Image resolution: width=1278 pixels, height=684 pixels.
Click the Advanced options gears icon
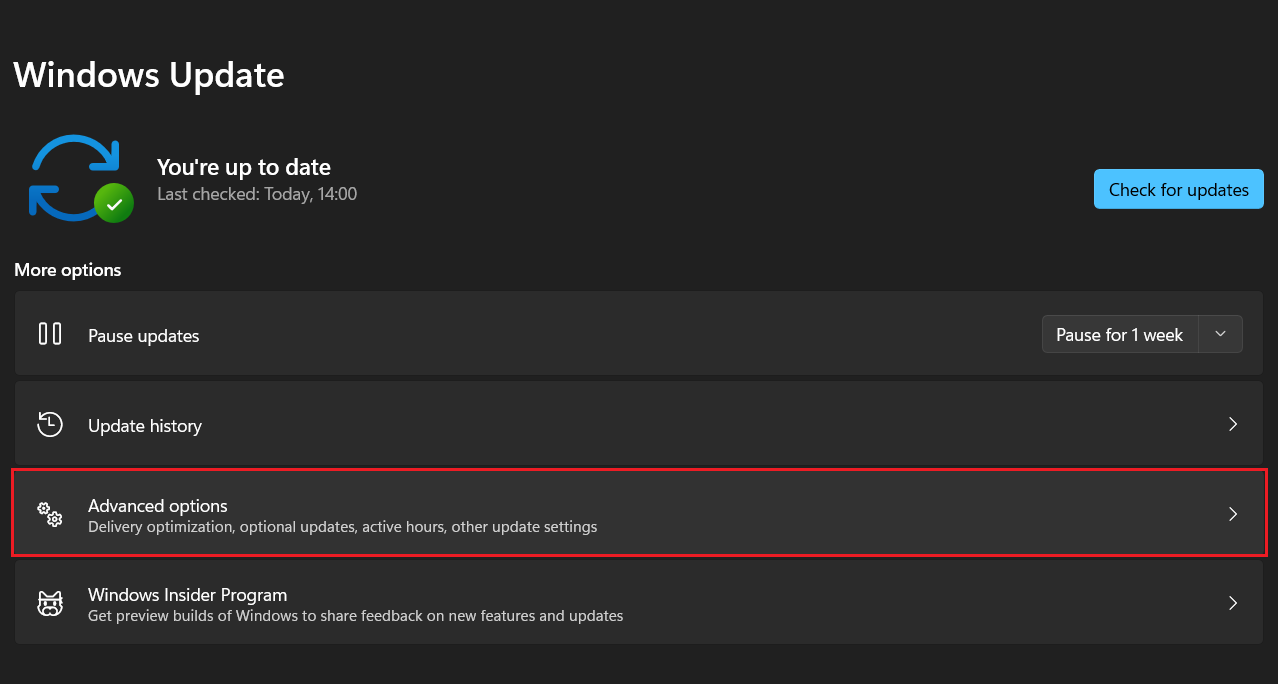pyautogui.click(x=50, y=514)
